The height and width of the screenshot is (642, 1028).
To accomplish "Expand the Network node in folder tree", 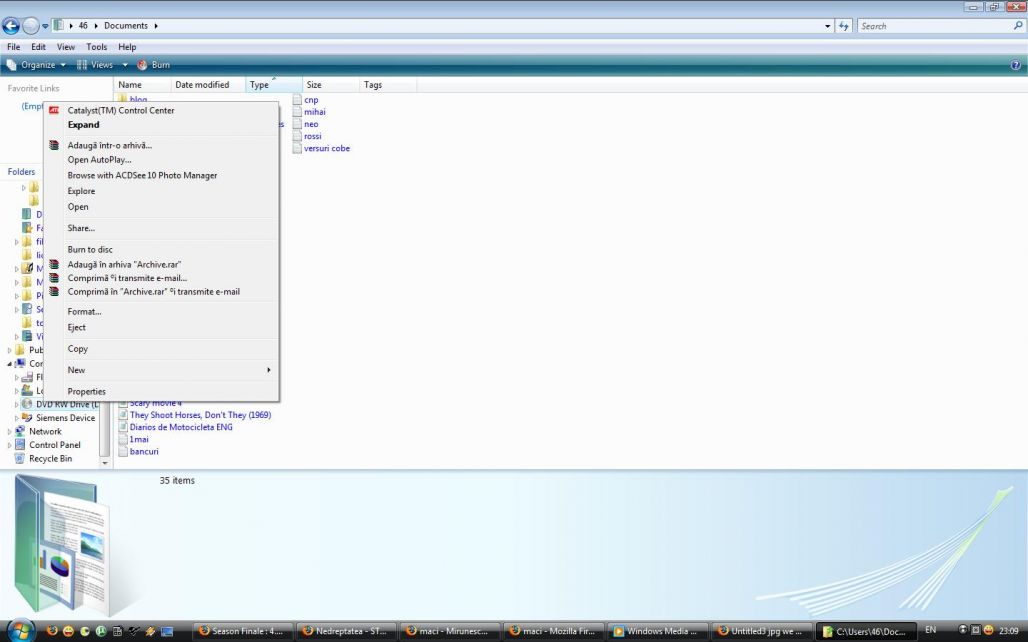I will coord(9,432).
